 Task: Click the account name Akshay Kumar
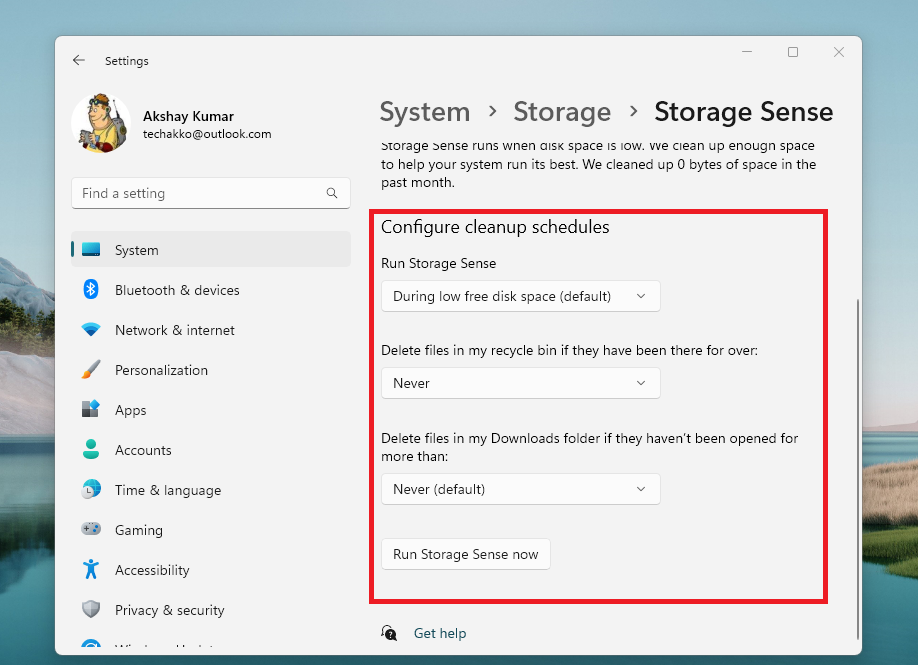click(x=188, y=116)
